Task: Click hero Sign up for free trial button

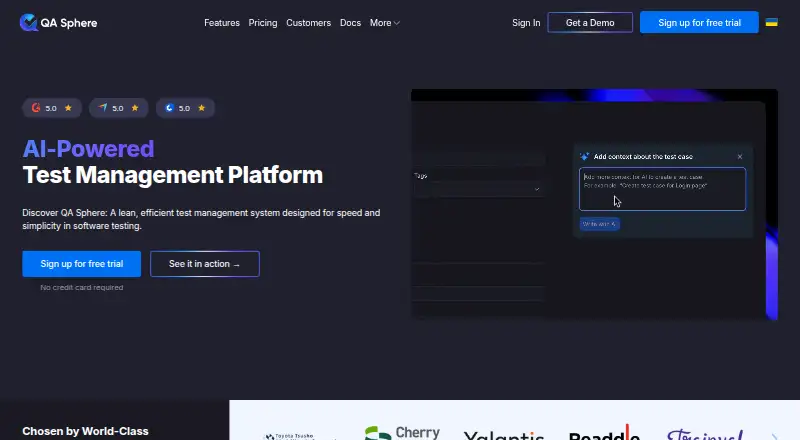Action: [x=82, y=264]
